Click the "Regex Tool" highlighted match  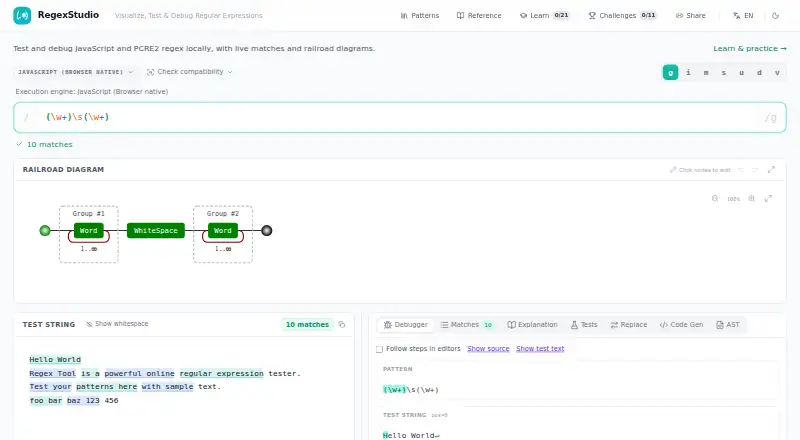pyautogui.click(x=53, y=374)
